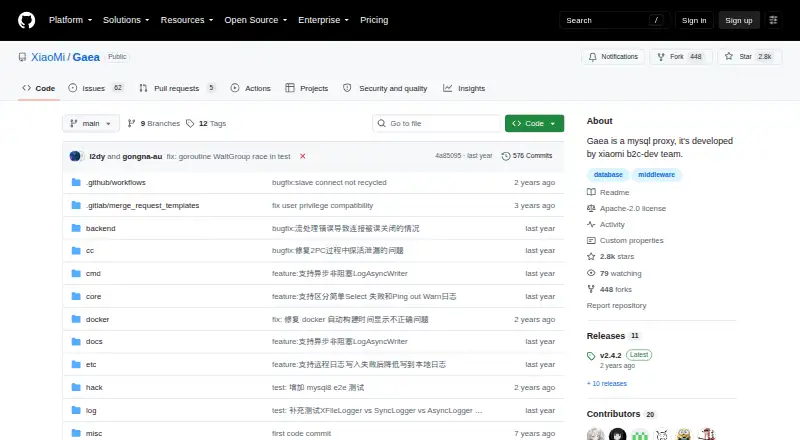Image resolution: width=800 pixels, height=440 pixels.
Task: Go to the GitHub homepage via the logo
Action: coord(27,20)
